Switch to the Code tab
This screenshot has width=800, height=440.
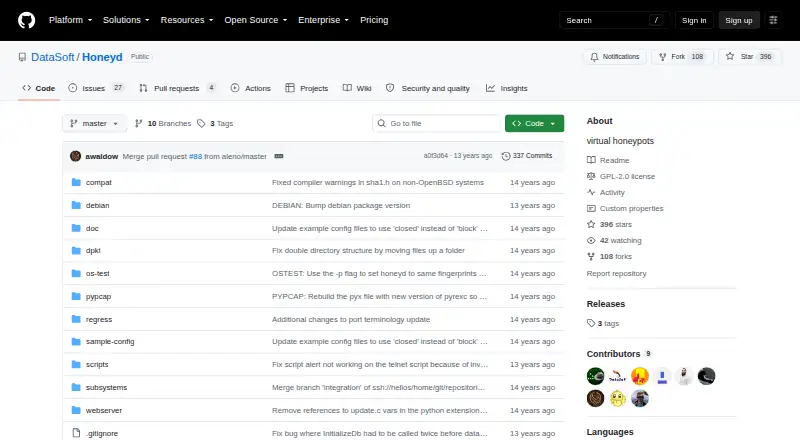pyautogui.click(x=39, y=88)
